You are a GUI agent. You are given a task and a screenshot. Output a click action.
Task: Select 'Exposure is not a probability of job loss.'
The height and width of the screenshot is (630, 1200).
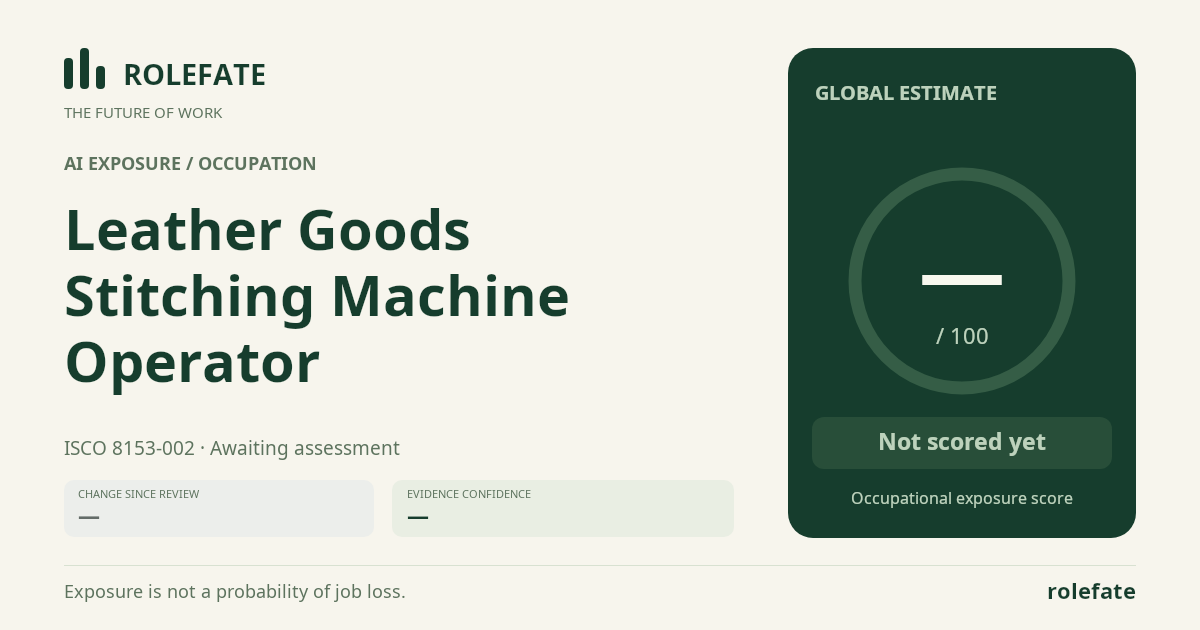pyautogui.click(x=235, y=591)
